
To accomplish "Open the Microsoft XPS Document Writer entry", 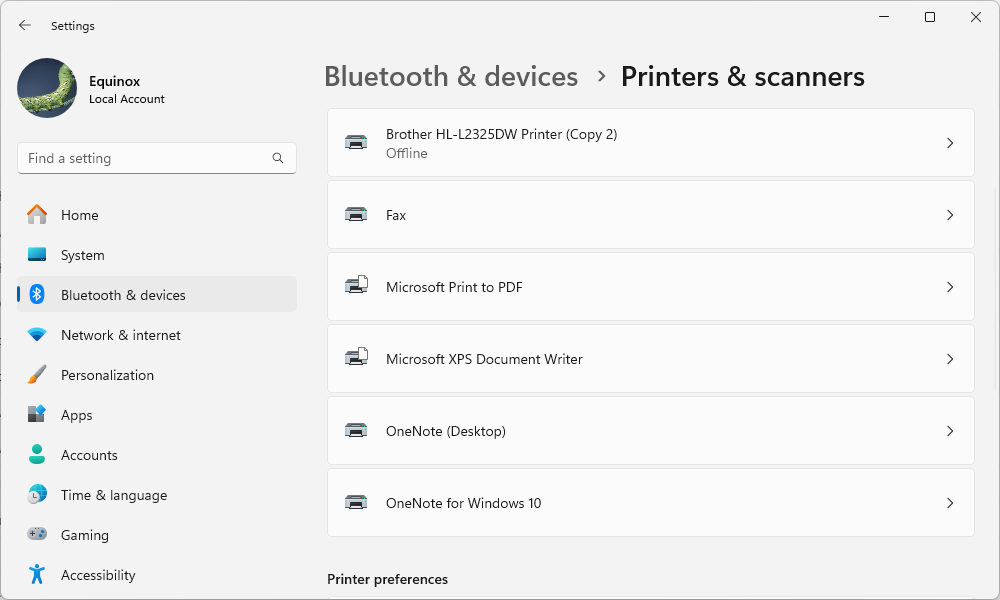I will [x=651, y=359].
